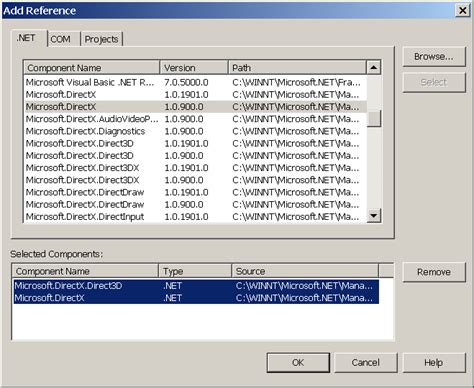Cancel the Add Reference dialog
Viewport: 474px width, 388px height.
366,363
